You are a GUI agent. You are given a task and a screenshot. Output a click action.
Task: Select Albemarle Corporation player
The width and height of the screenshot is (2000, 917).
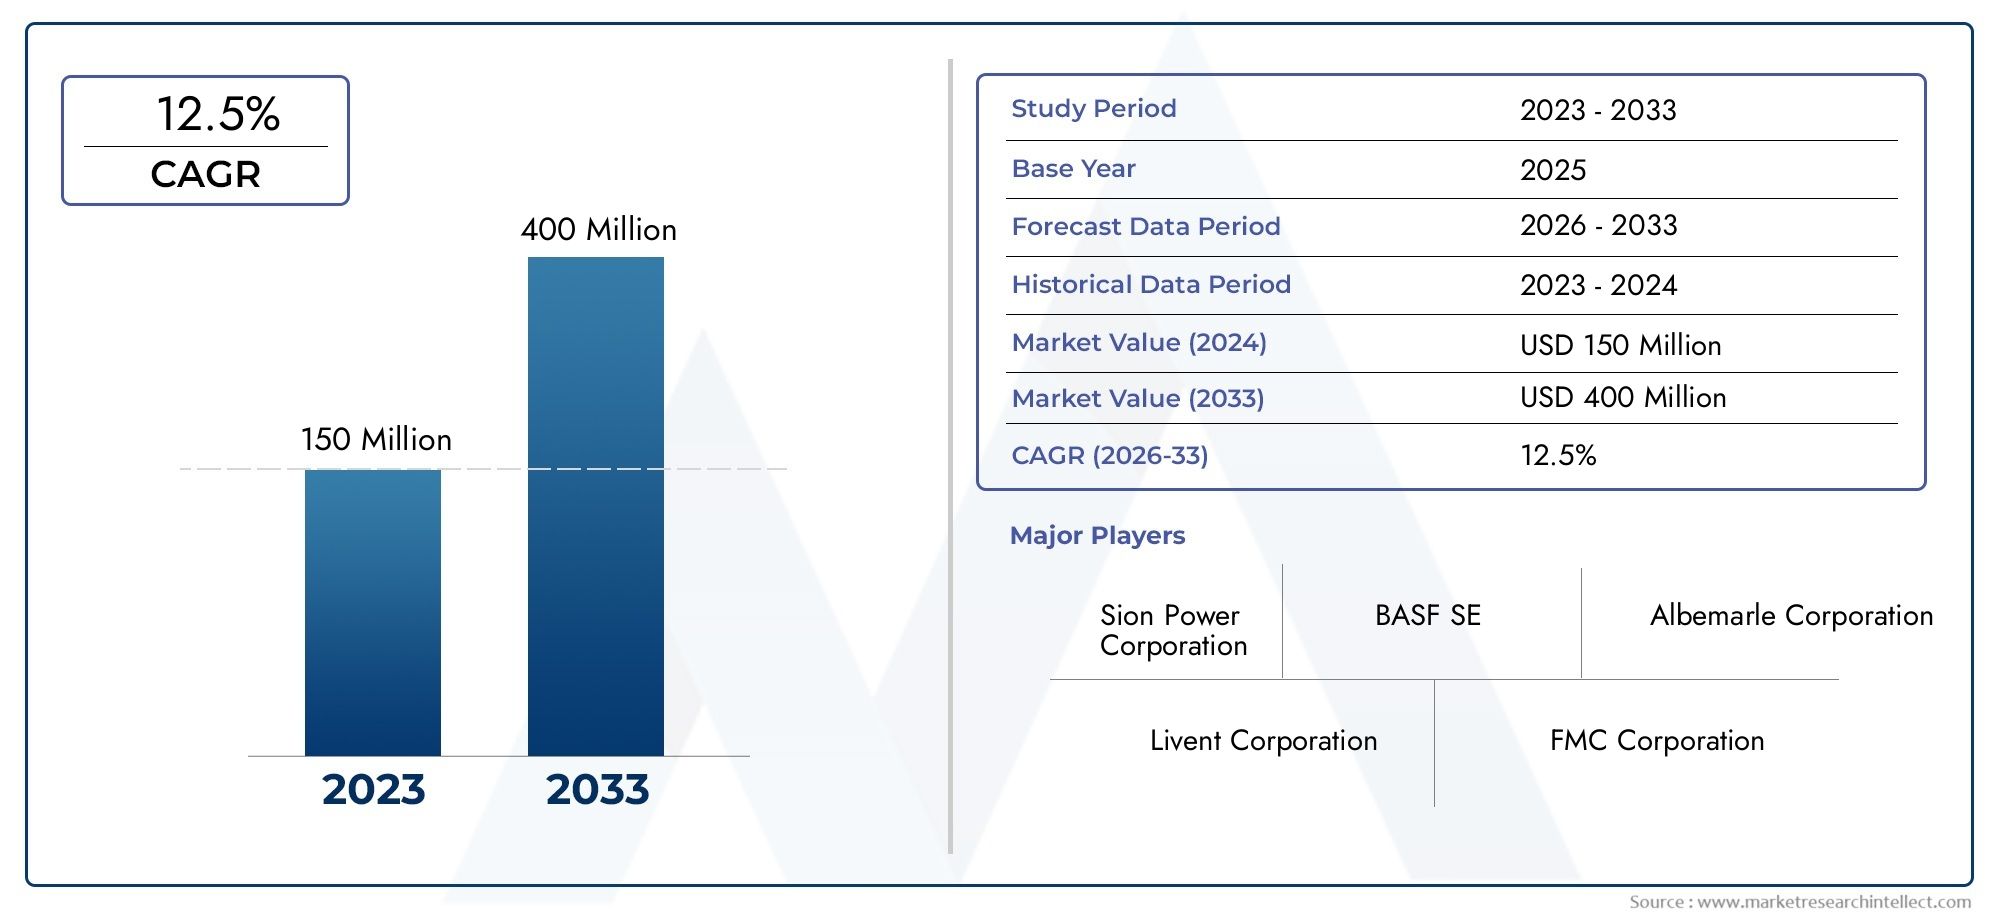[x=1791, y=615]
